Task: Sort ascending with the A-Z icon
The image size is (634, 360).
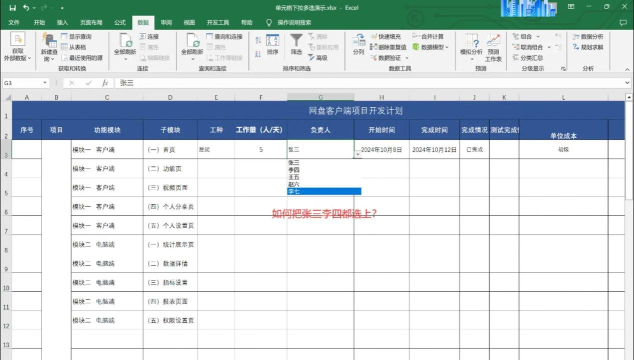Action: click(x=258, y=40)
